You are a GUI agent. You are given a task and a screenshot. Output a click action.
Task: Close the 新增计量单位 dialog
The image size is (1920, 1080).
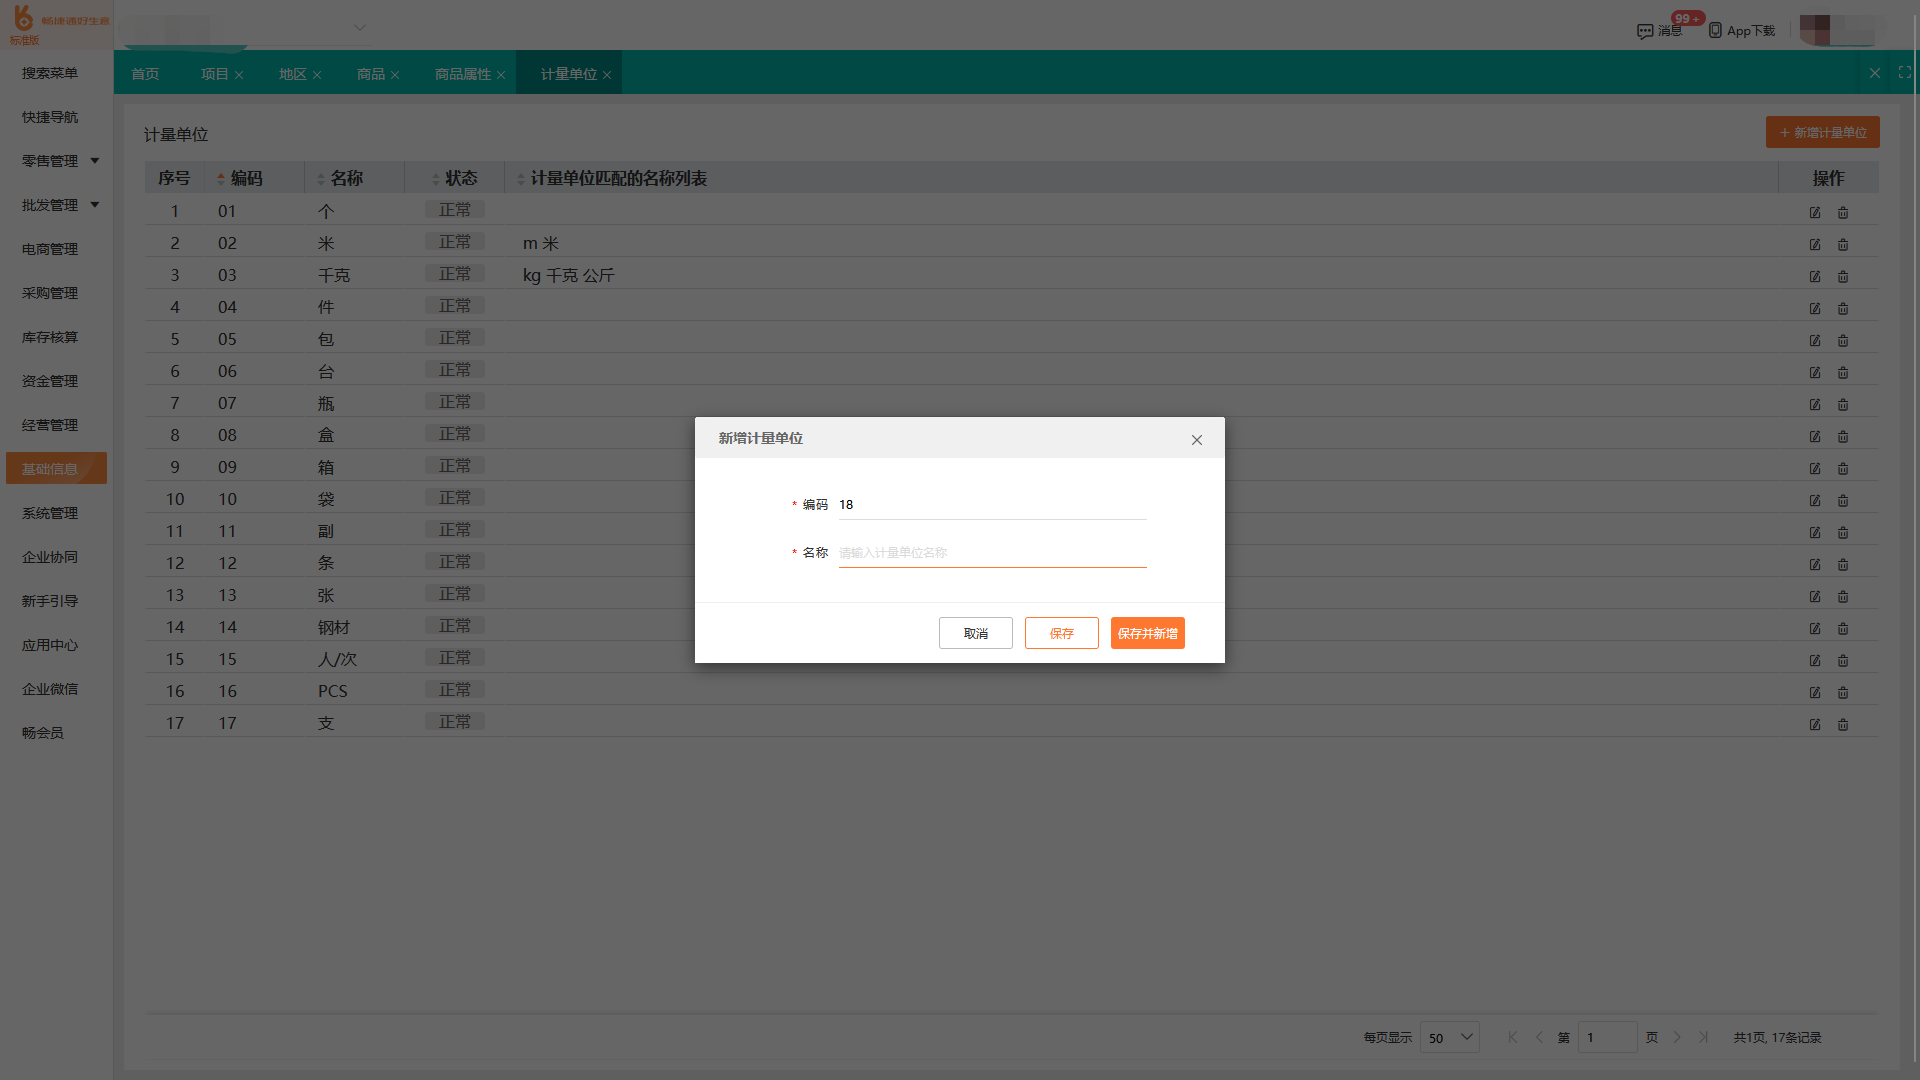(1197, 440)
